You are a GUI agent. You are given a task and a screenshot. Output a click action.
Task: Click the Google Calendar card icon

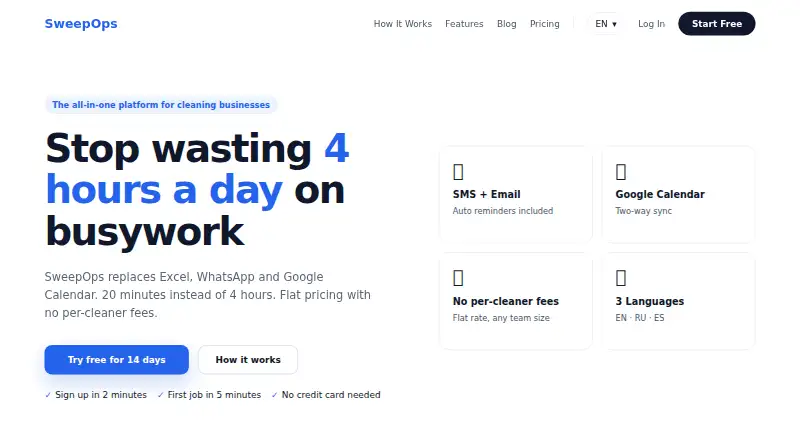[621, 172]
